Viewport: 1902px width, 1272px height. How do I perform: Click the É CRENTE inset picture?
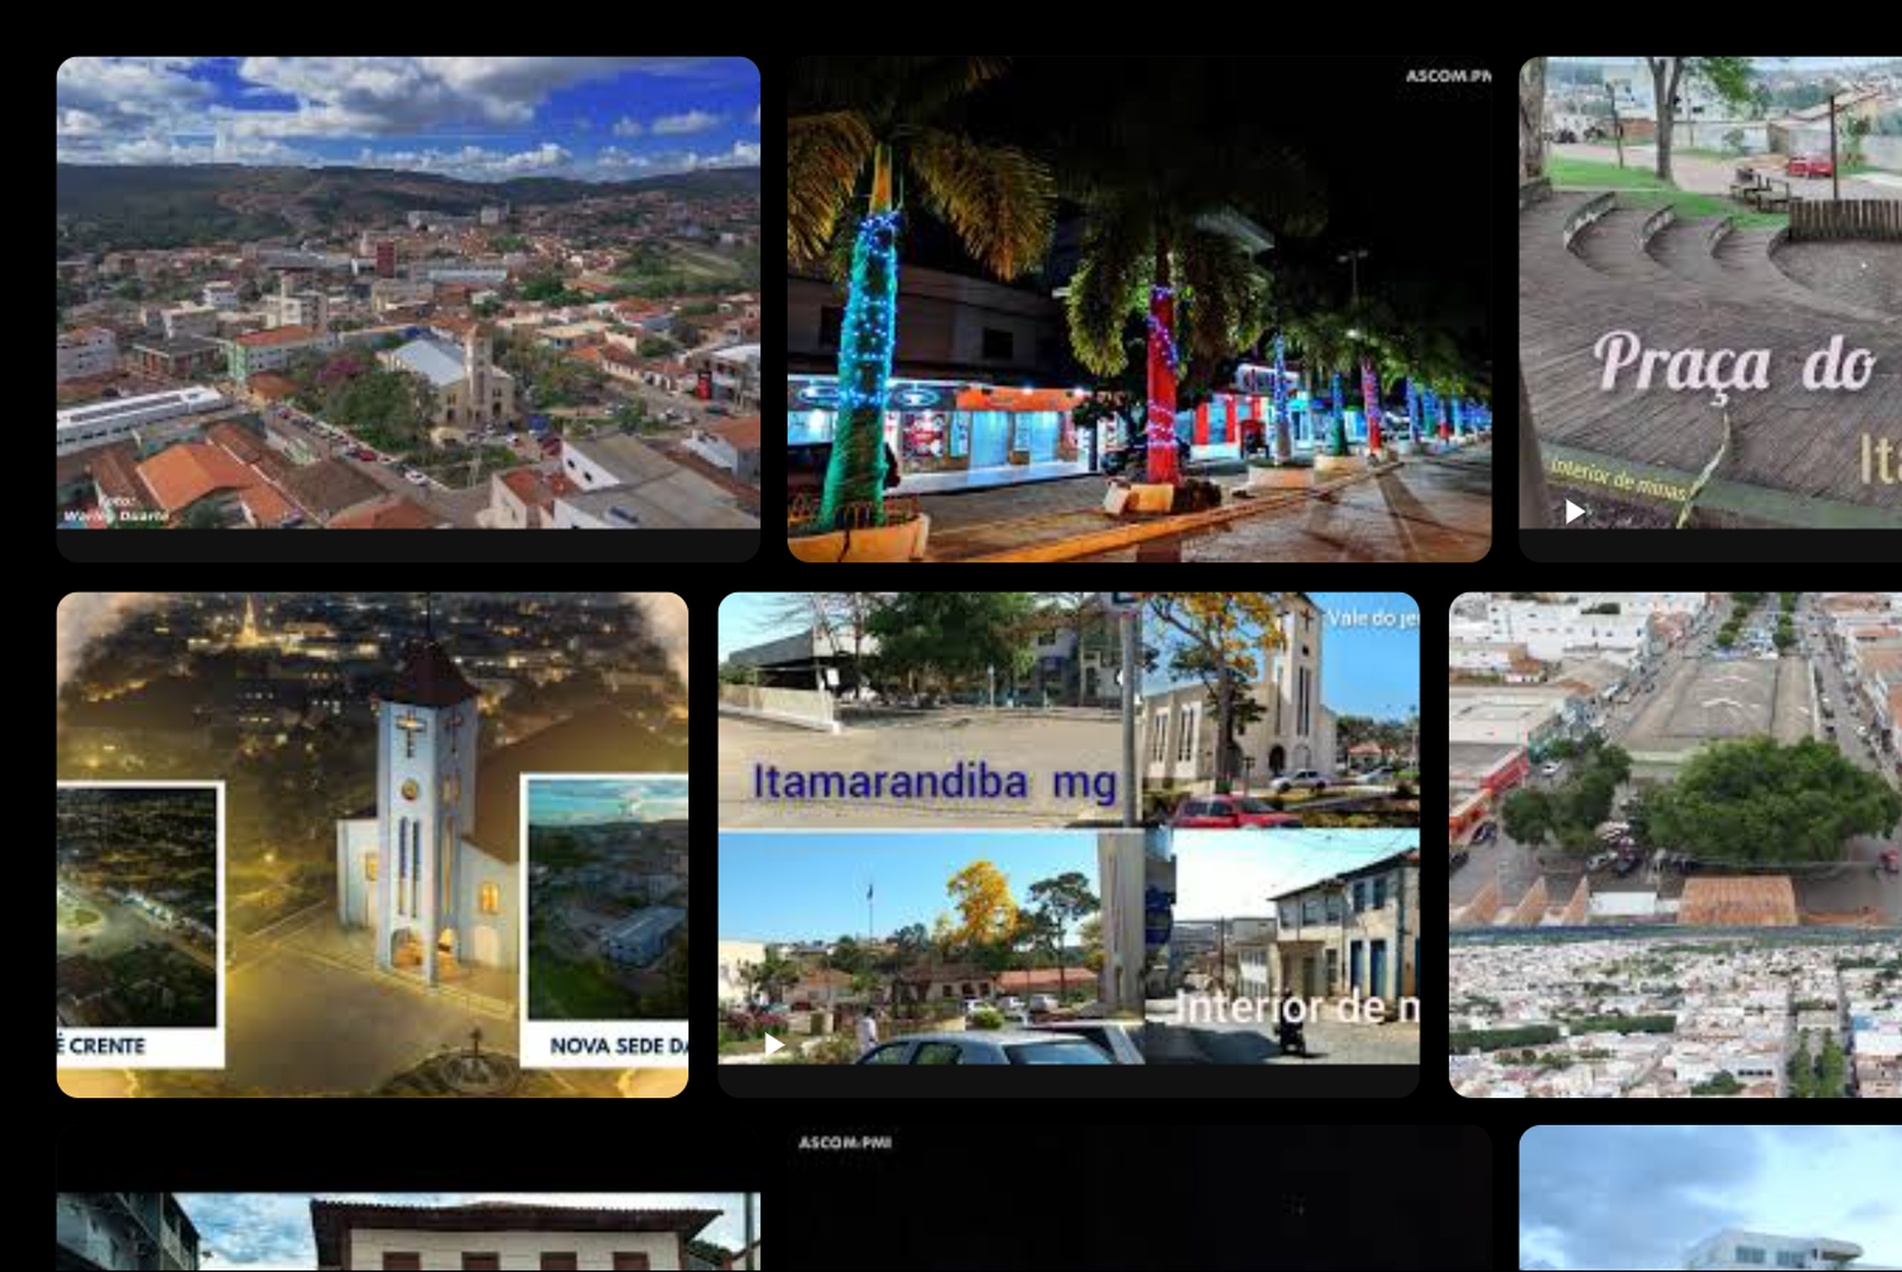(138, 920)
